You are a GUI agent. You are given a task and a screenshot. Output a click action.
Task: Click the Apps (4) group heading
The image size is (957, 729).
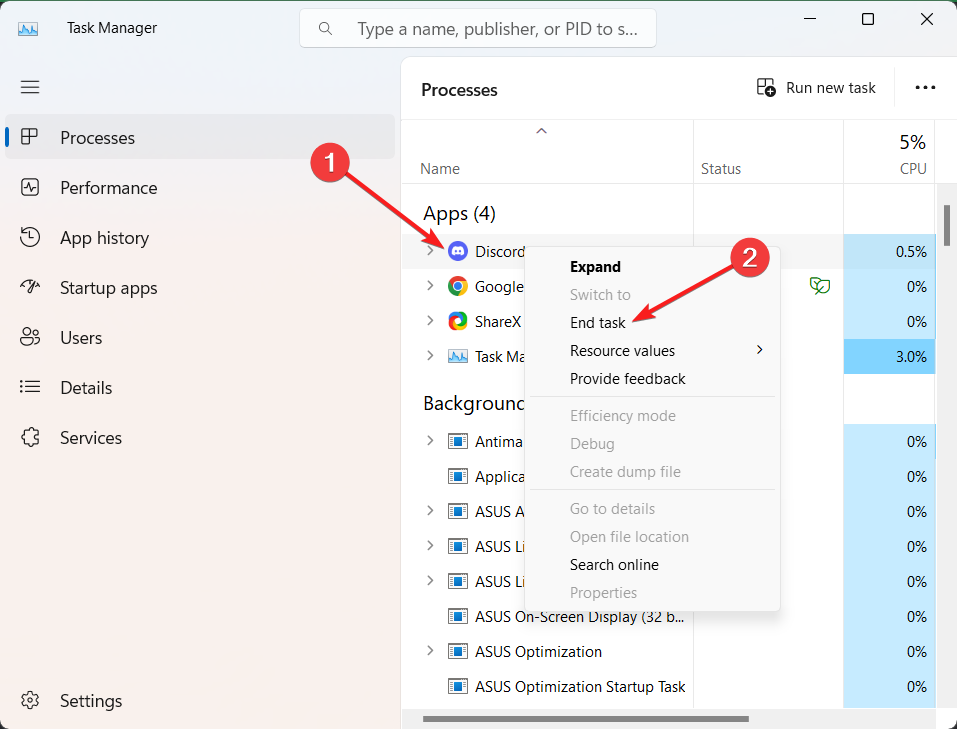[460, 214]
